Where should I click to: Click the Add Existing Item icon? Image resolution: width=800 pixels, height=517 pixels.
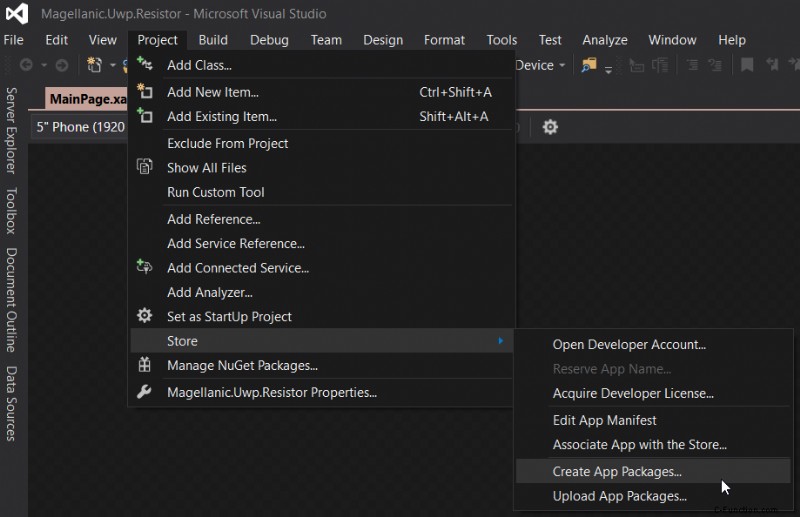145,117
